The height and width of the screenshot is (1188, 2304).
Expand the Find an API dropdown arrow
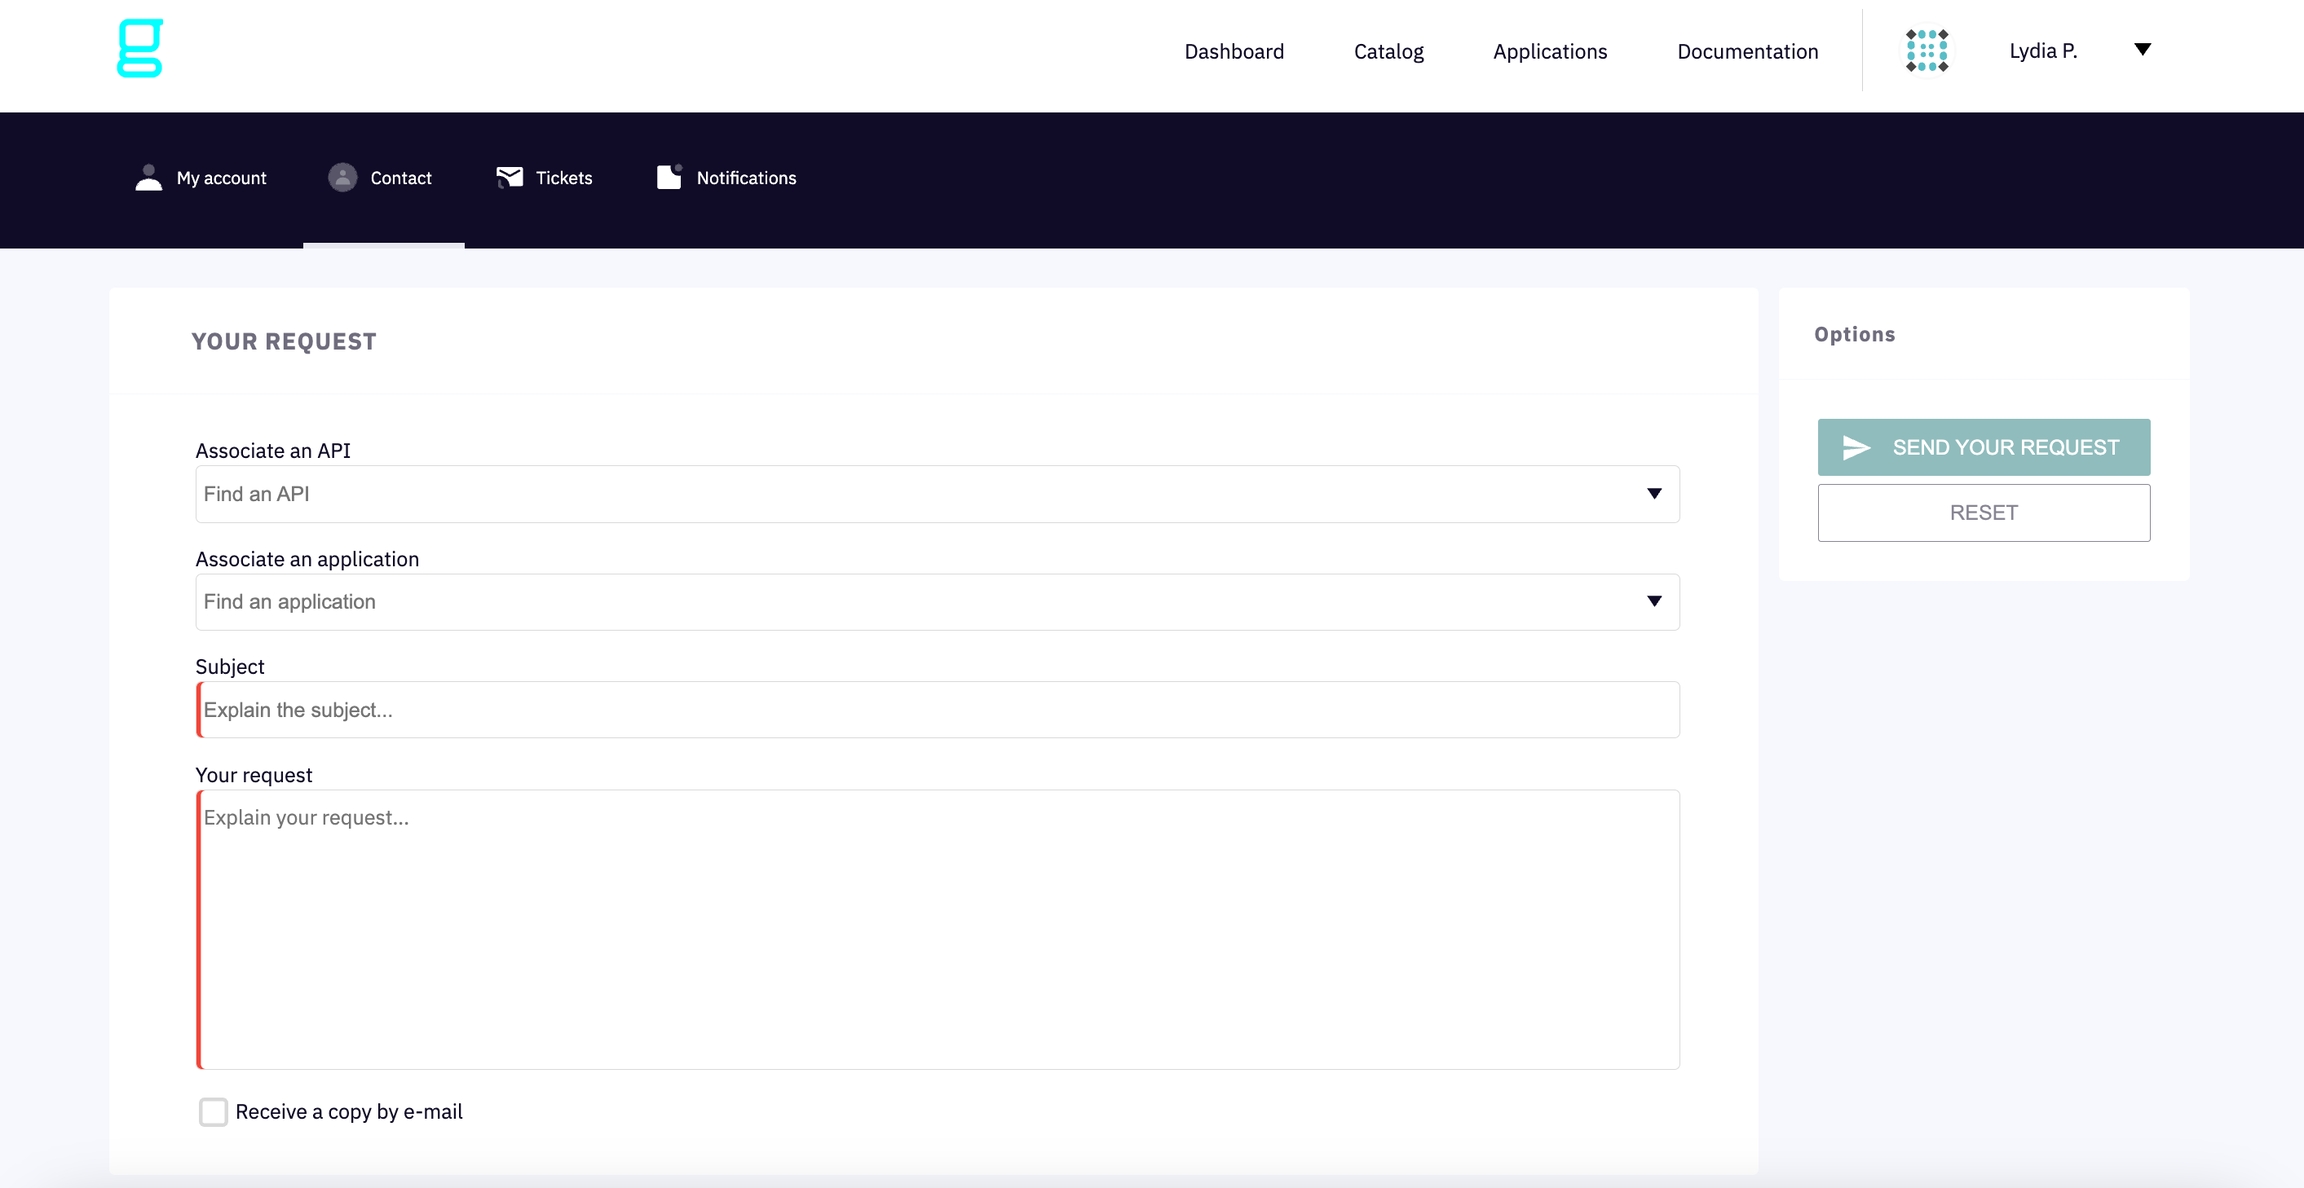1654,494
